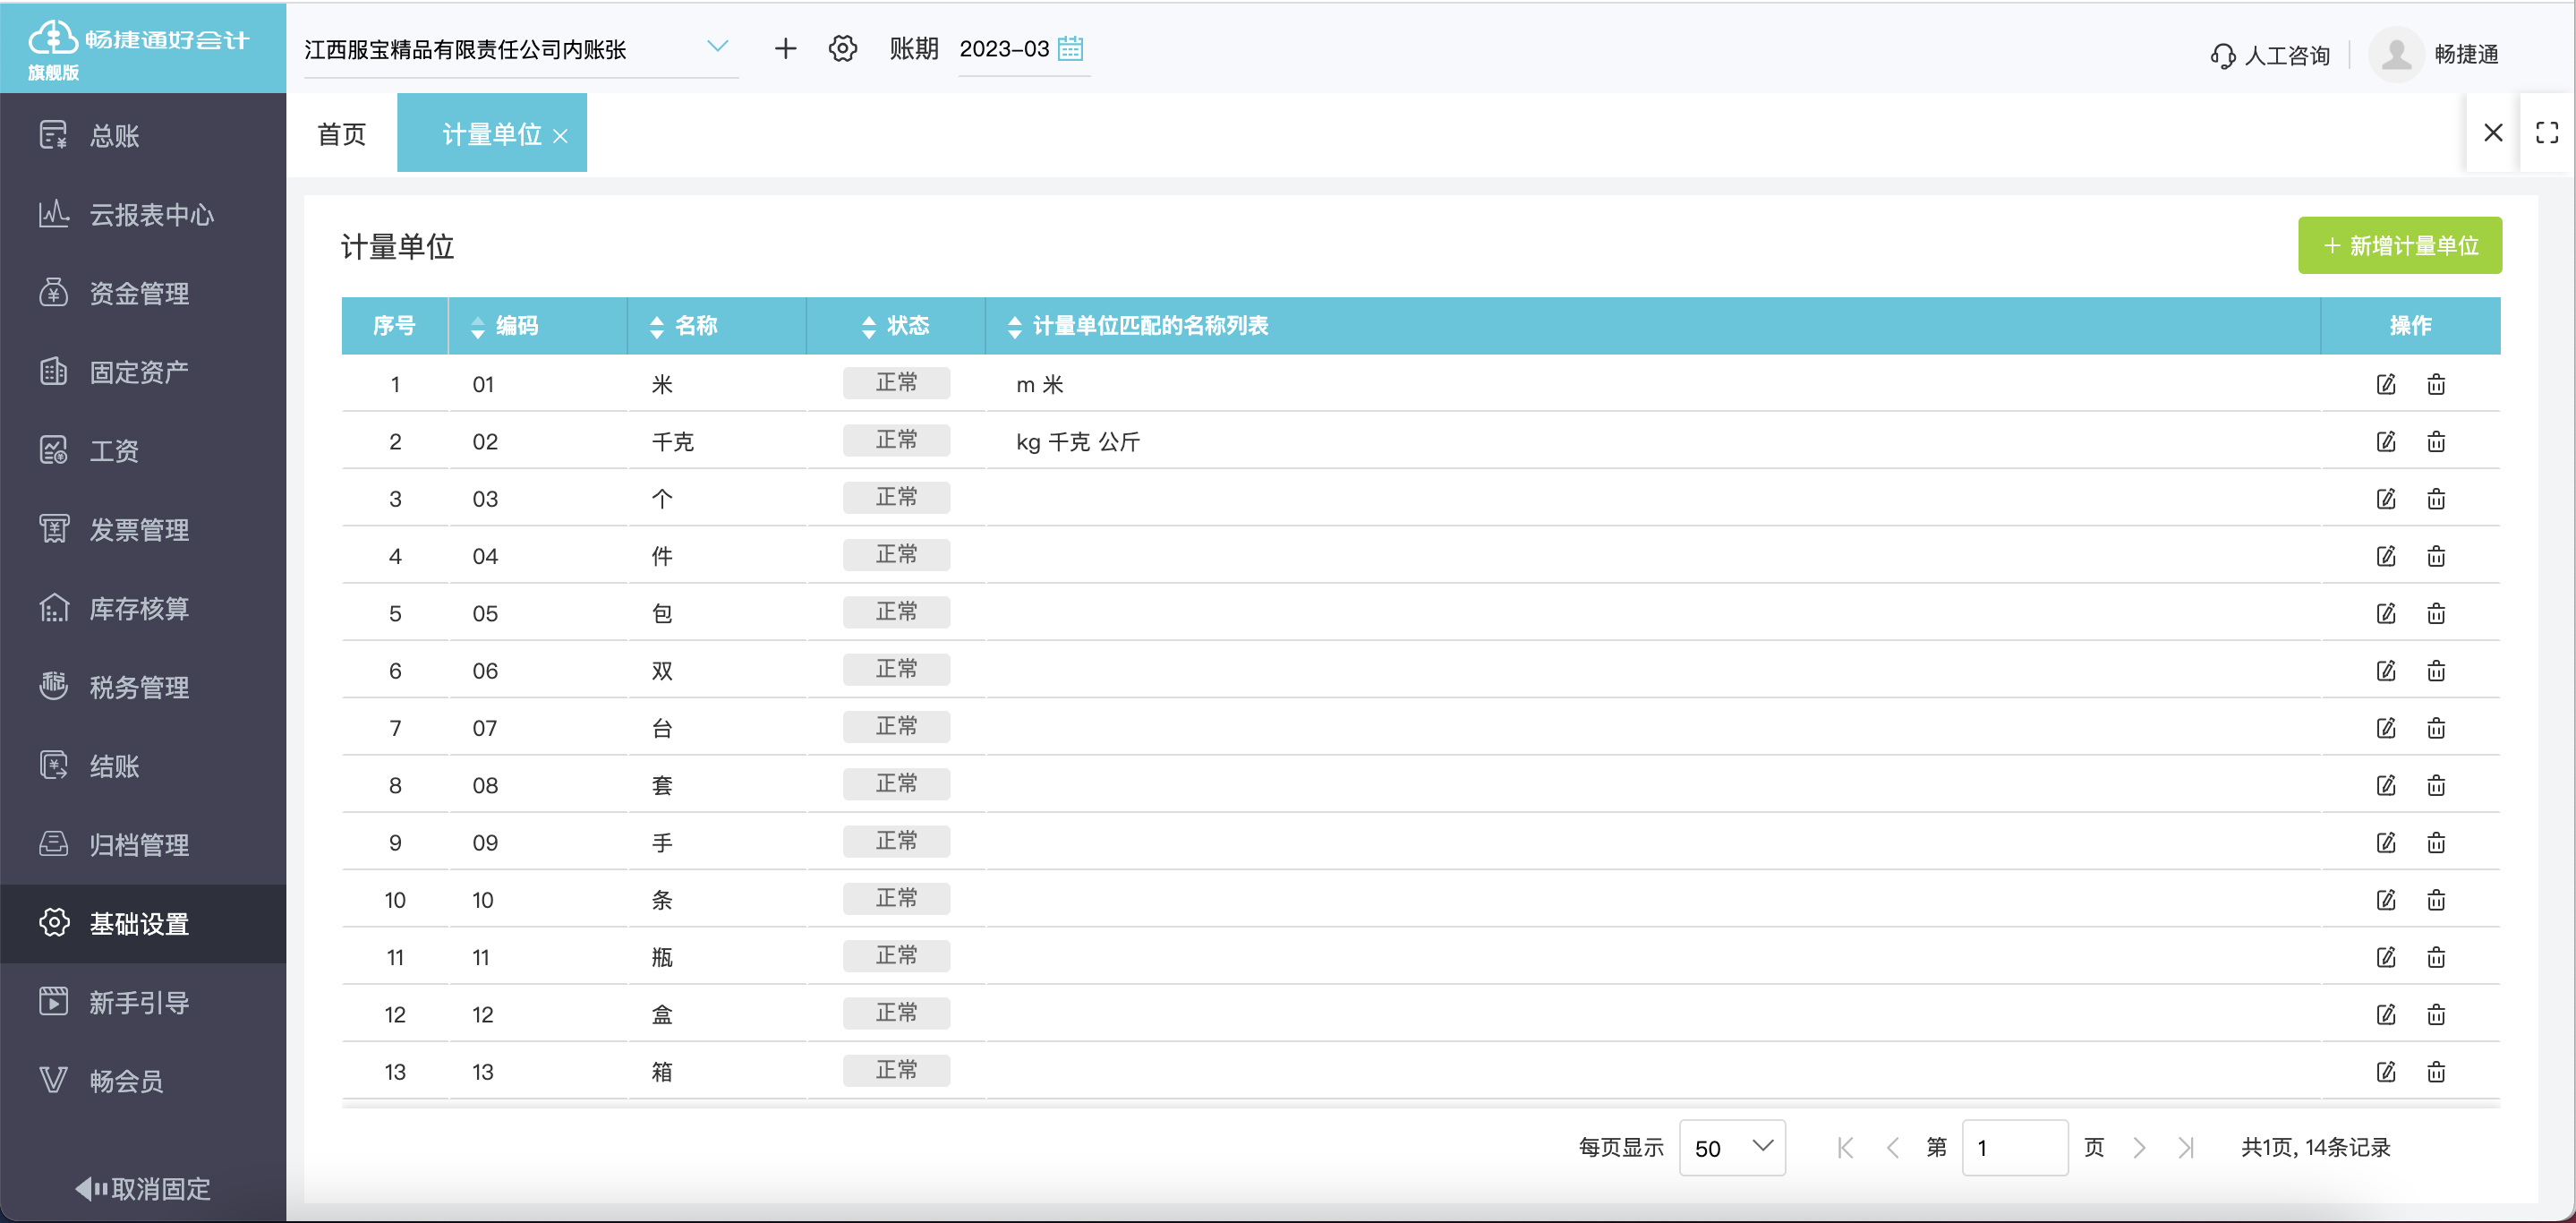Click the settings gear icon in toolbar
Screen dimensions: 2576x1223
(840, 47)
